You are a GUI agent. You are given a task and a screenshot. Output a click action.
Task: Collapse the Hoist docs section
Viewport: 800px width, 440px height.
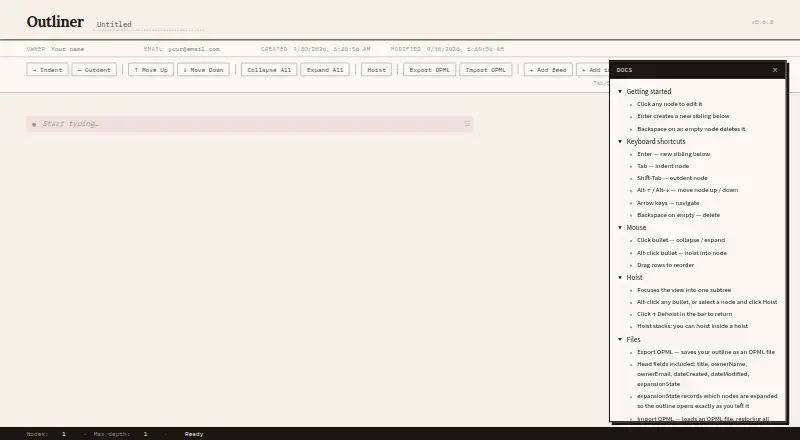620,278
